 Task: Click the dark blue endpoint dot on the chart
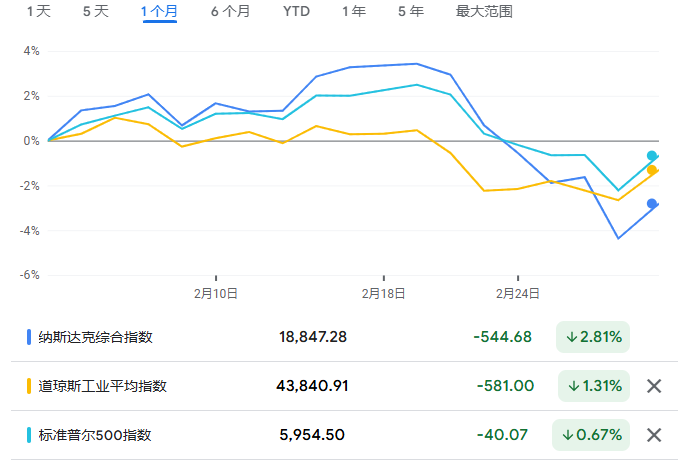(652, 204)
